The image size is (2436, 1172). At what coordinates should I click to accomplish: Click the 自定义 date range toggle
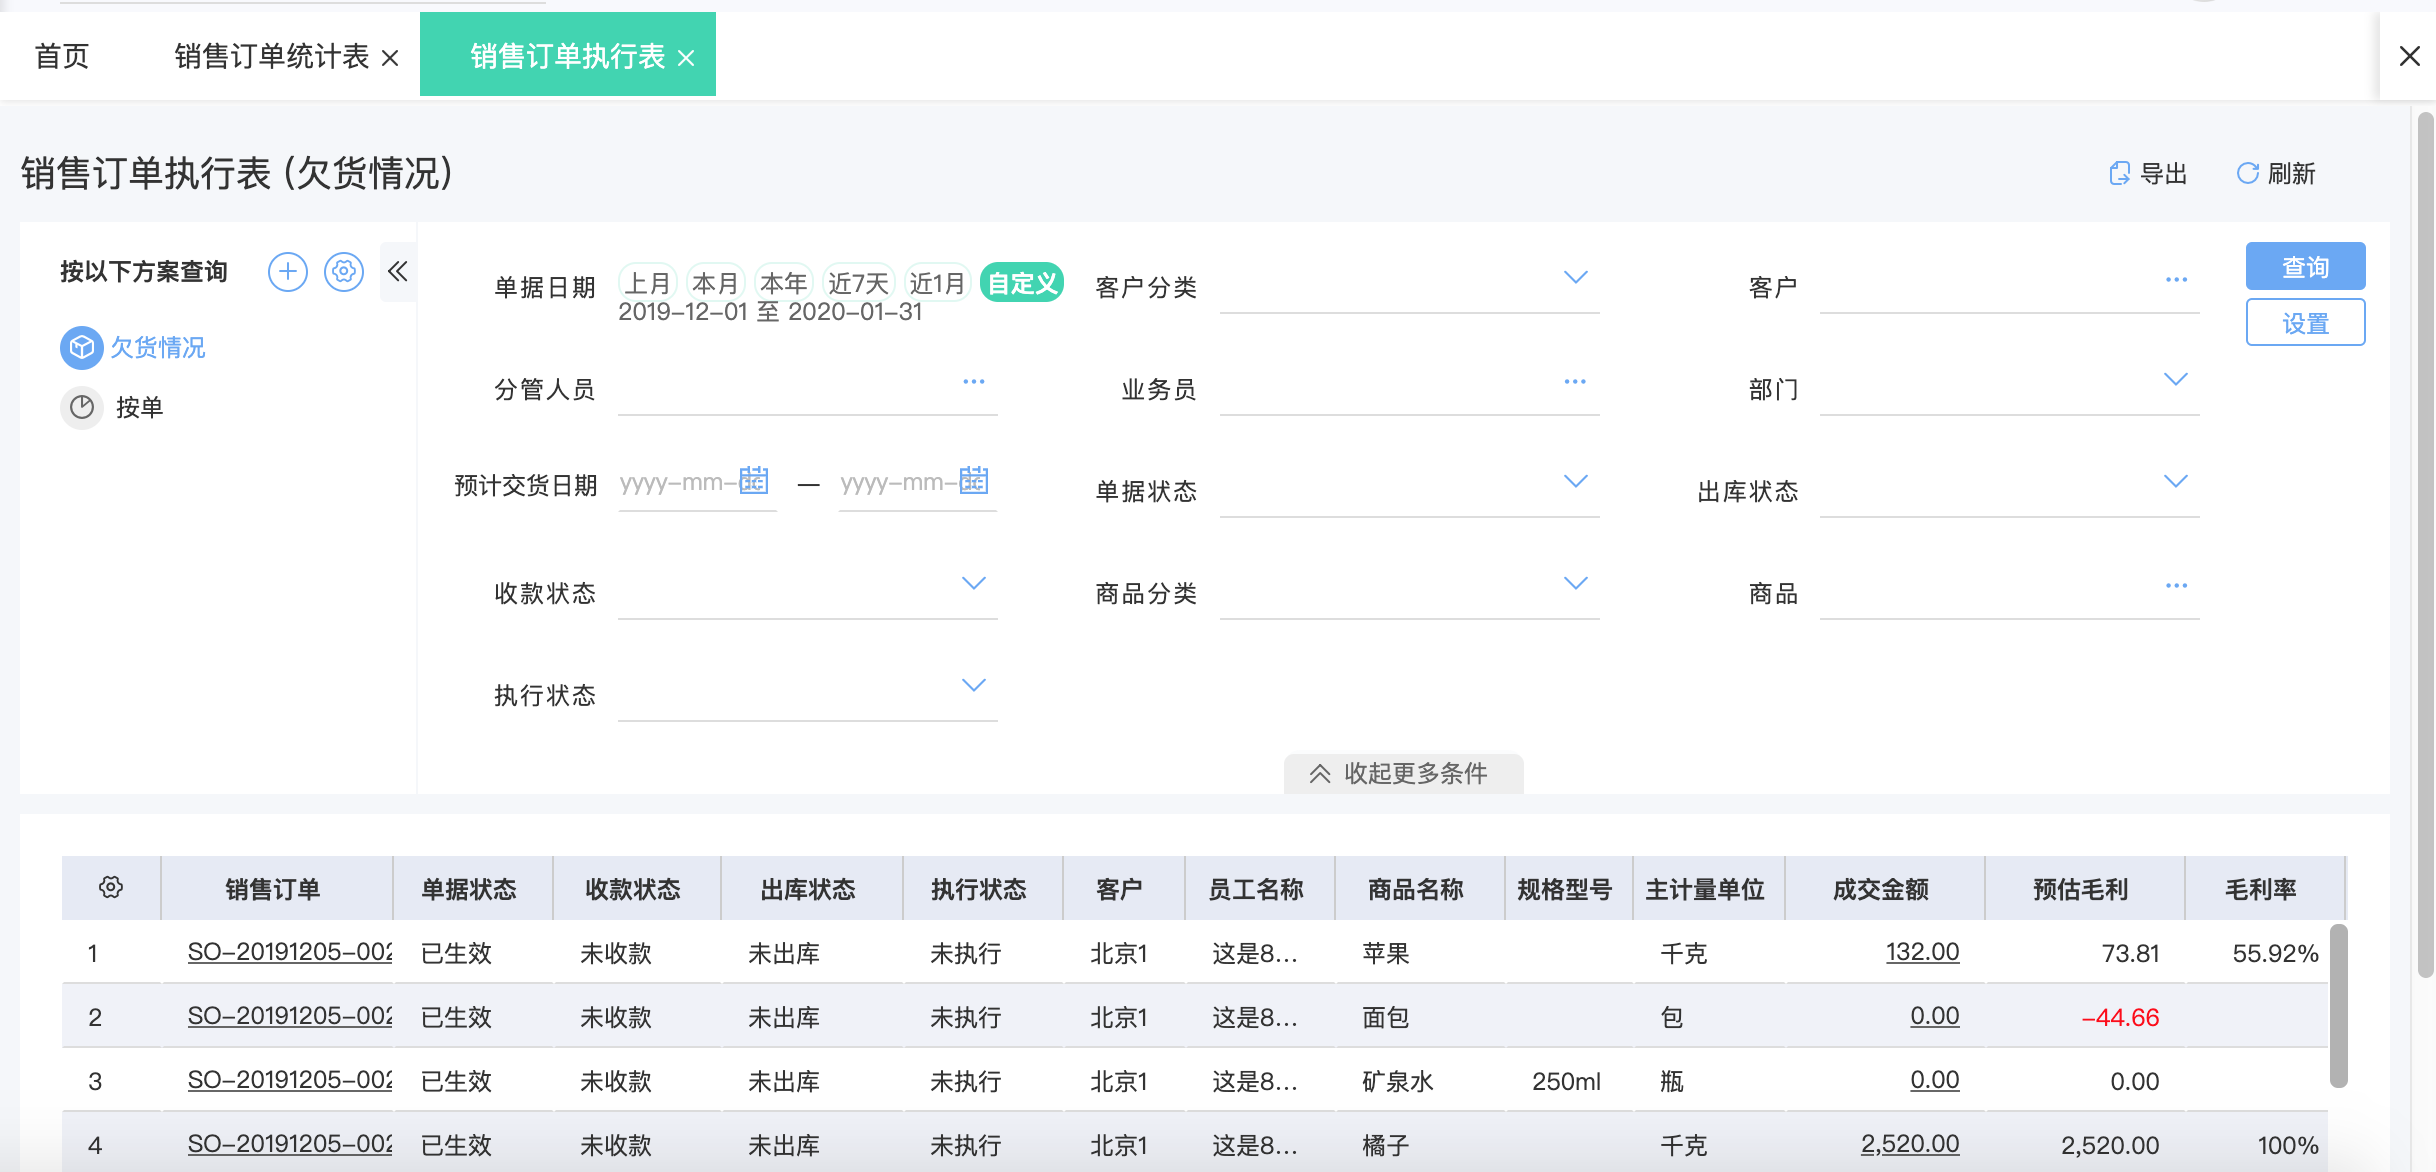pyautogui.click(x=1019, y=280)
